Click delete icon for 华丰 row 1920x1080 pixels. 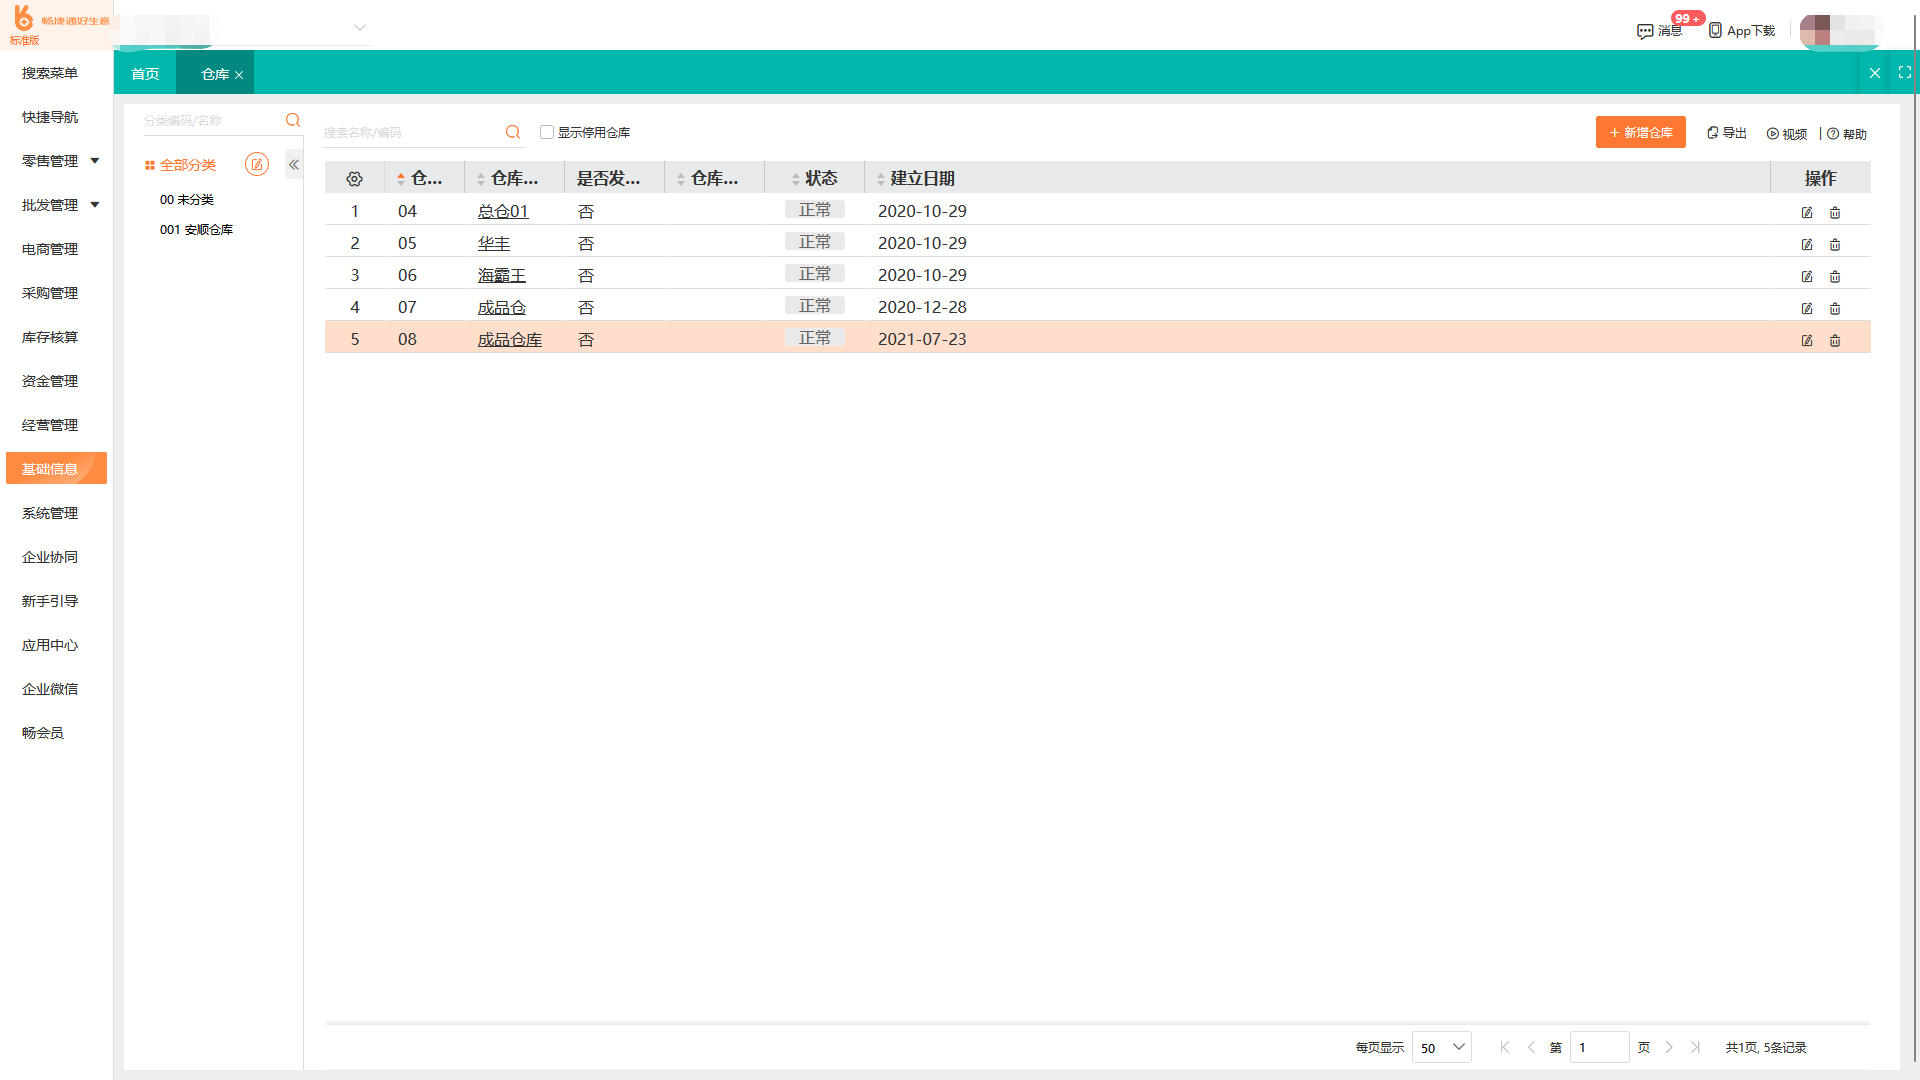point(1836,243)
